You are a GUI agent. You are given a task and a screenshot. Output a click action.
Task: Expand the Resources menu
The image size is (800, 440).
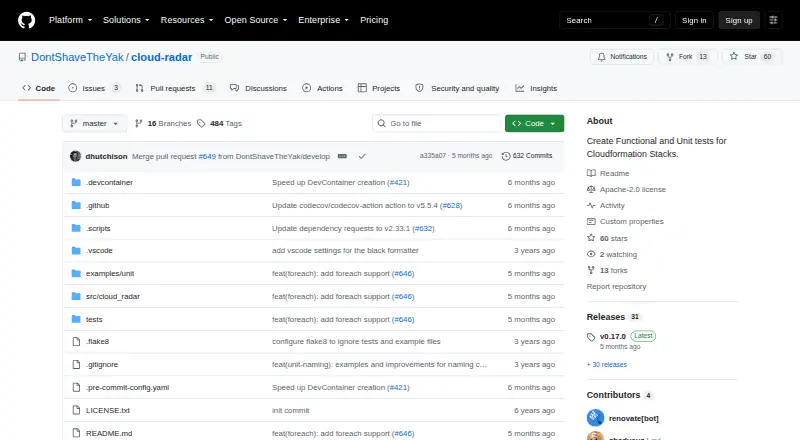[187, 20]
